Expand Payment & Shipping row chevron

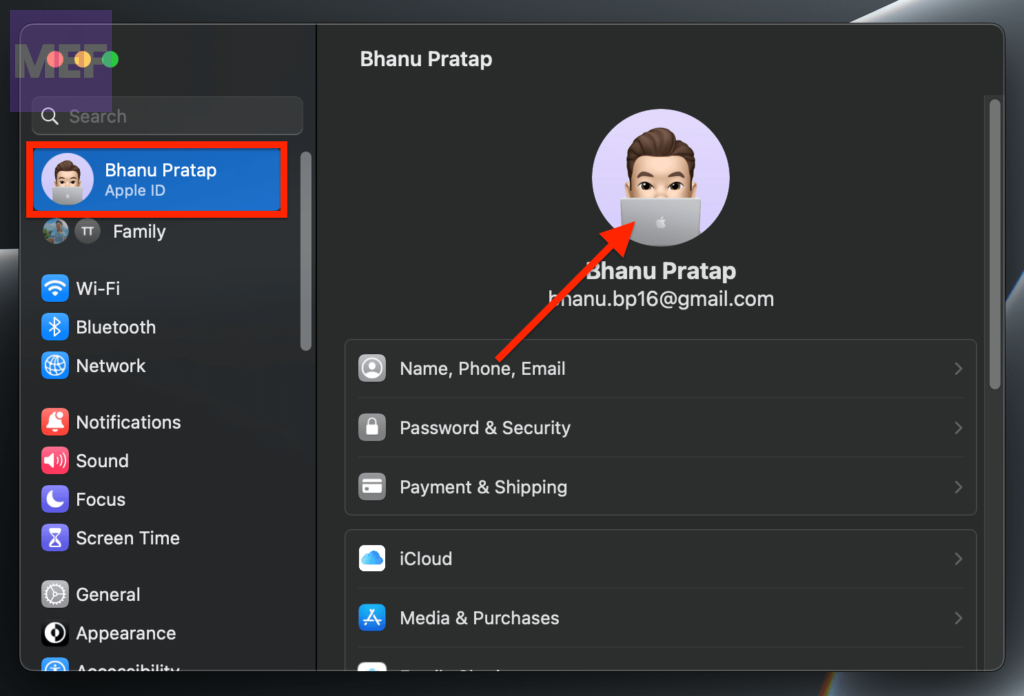point(958,488)
